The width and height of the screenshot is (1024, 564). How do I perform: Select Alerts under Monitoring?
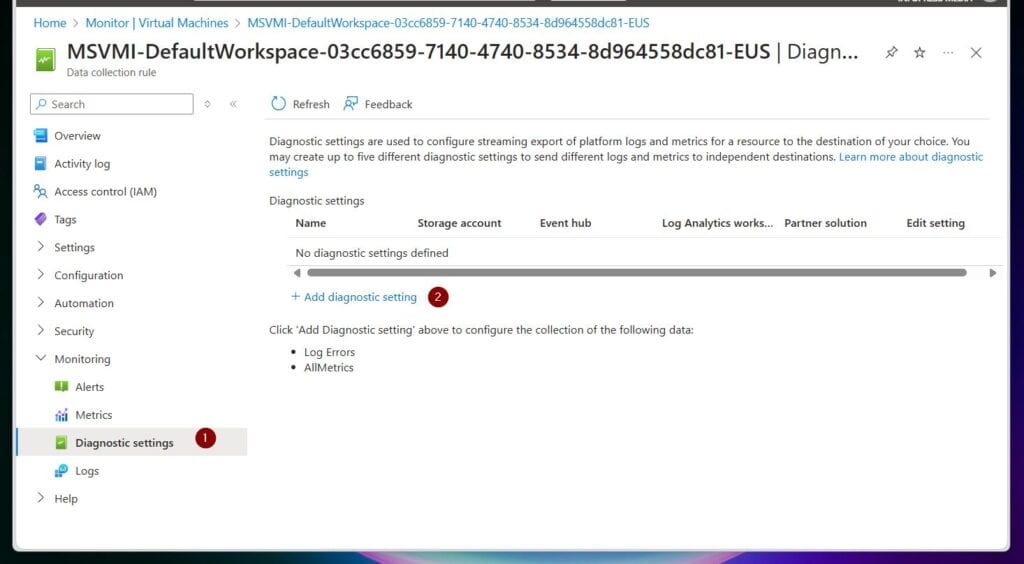(89, 387)
